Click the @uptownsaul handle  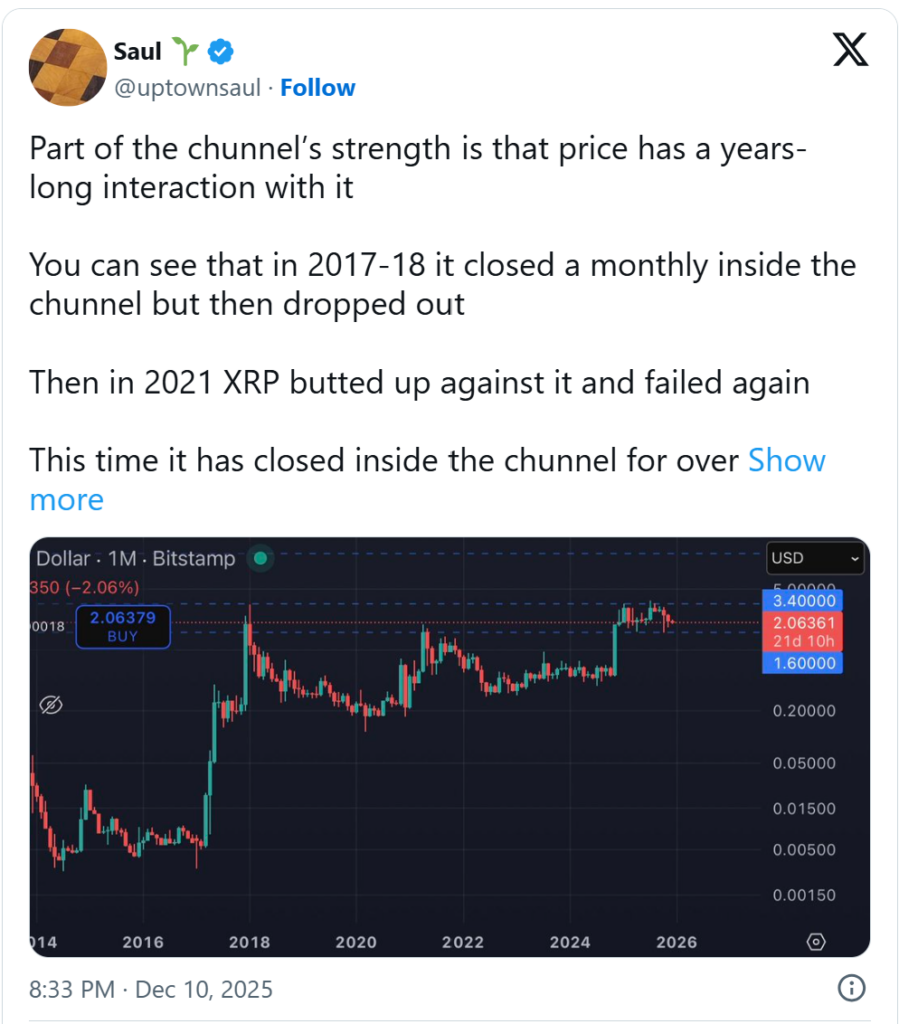click(x=186, y=88)
